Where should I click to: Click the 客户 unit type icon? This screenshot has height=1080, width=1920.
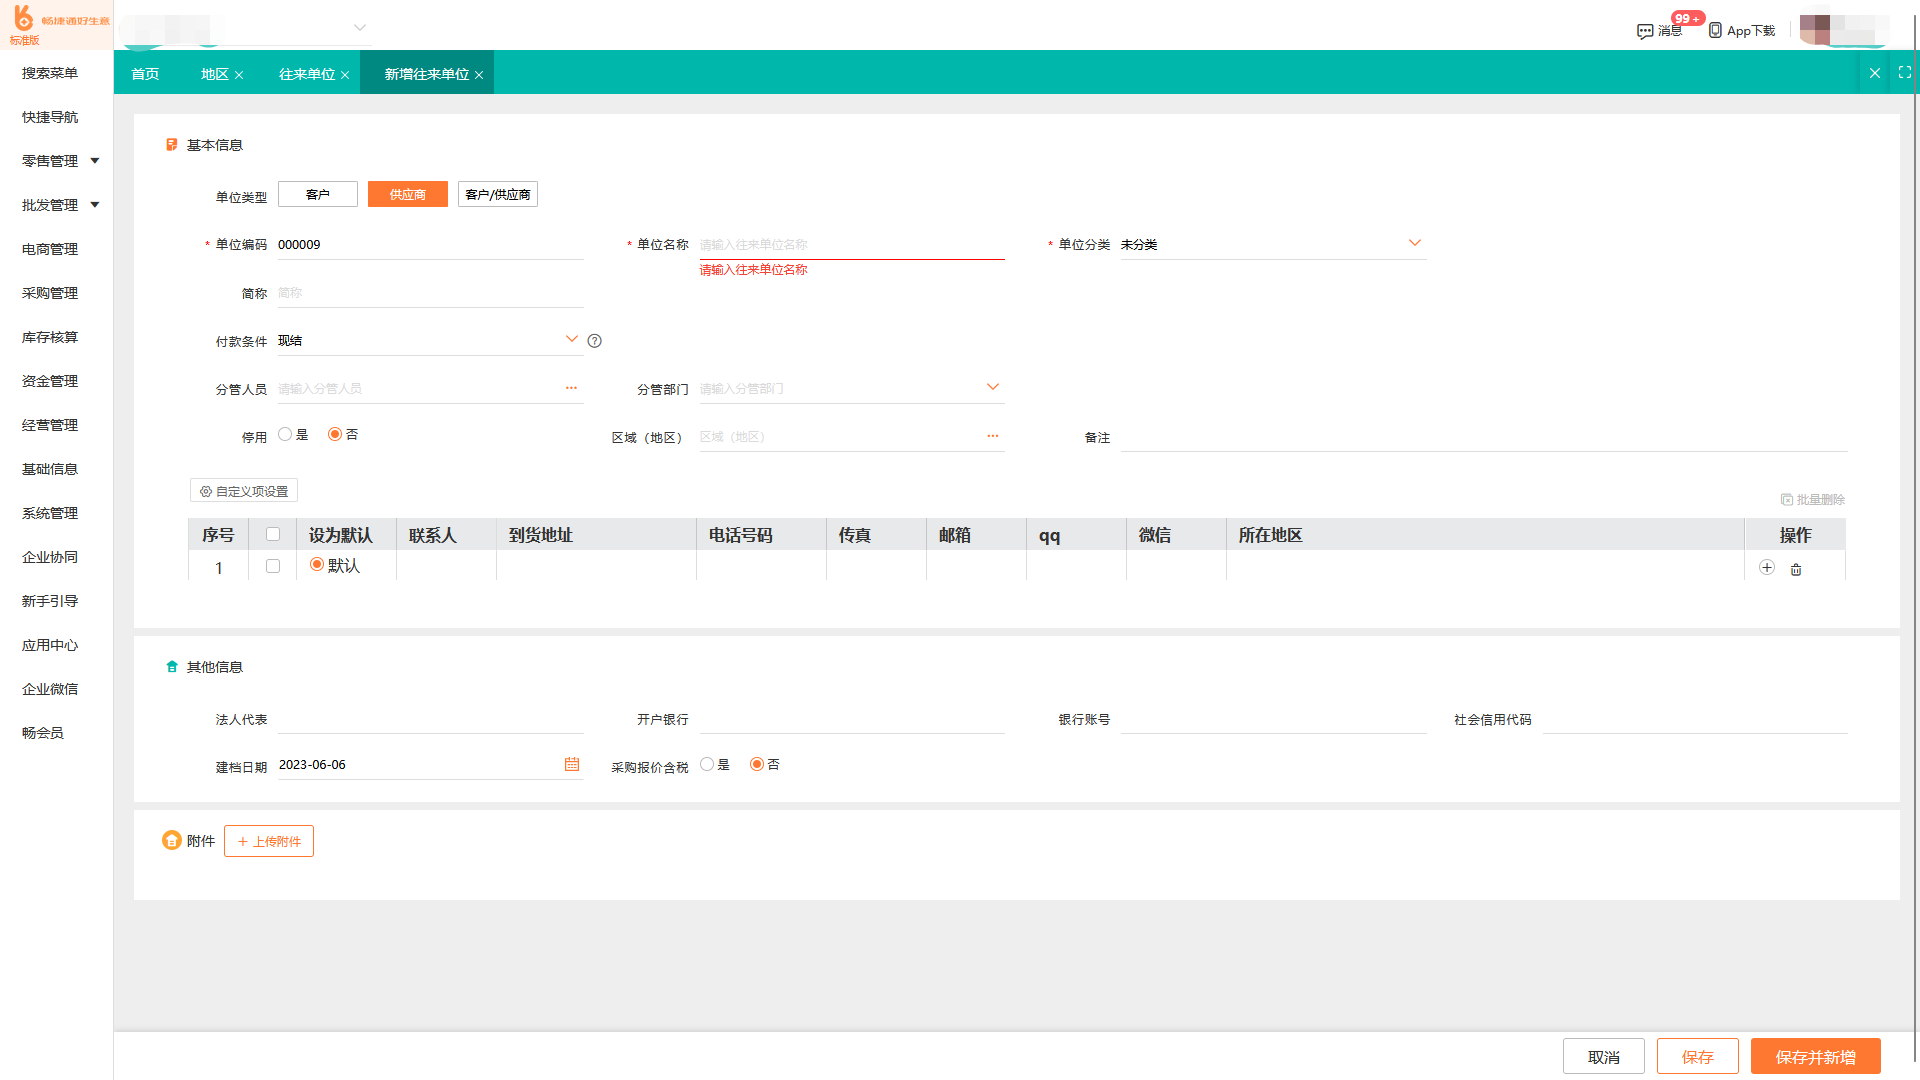[318, 194]
